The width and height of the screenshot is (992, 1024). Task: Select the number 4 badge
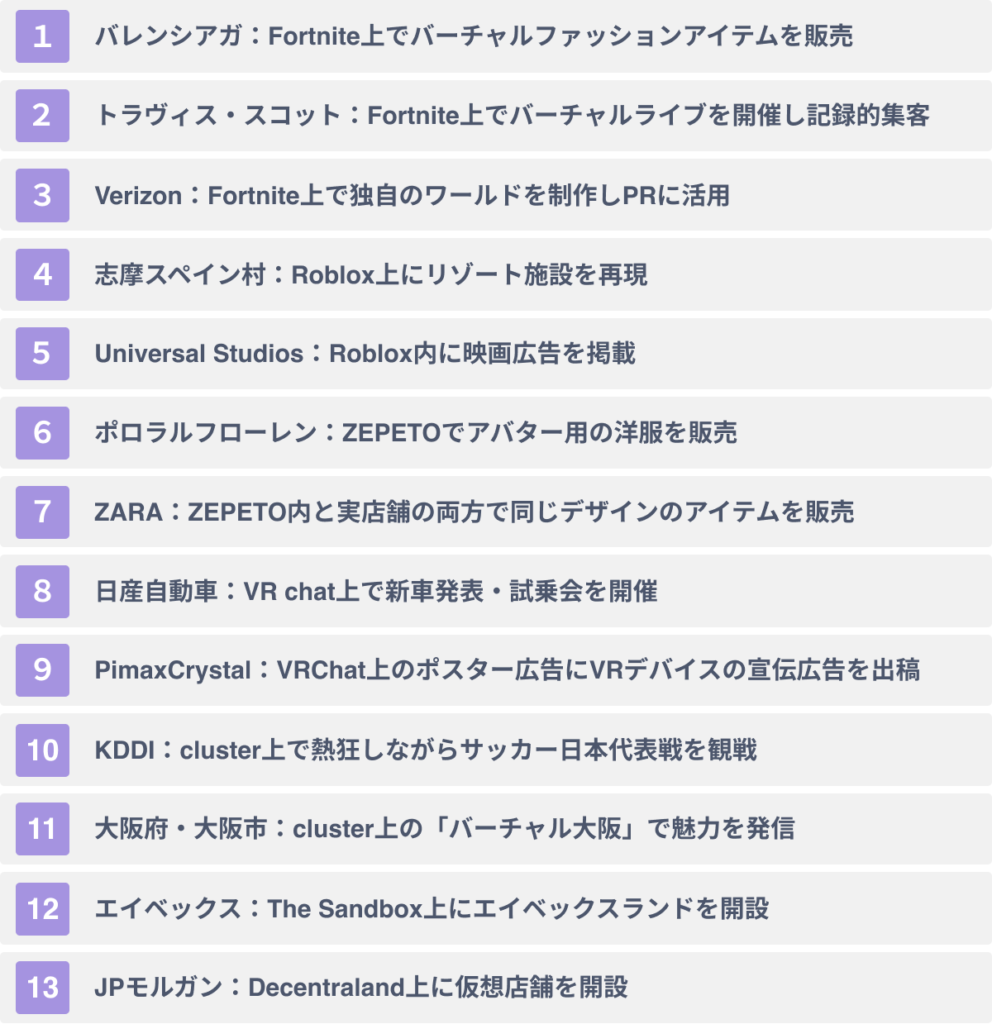pyautogui.click(x=42, y=274)
